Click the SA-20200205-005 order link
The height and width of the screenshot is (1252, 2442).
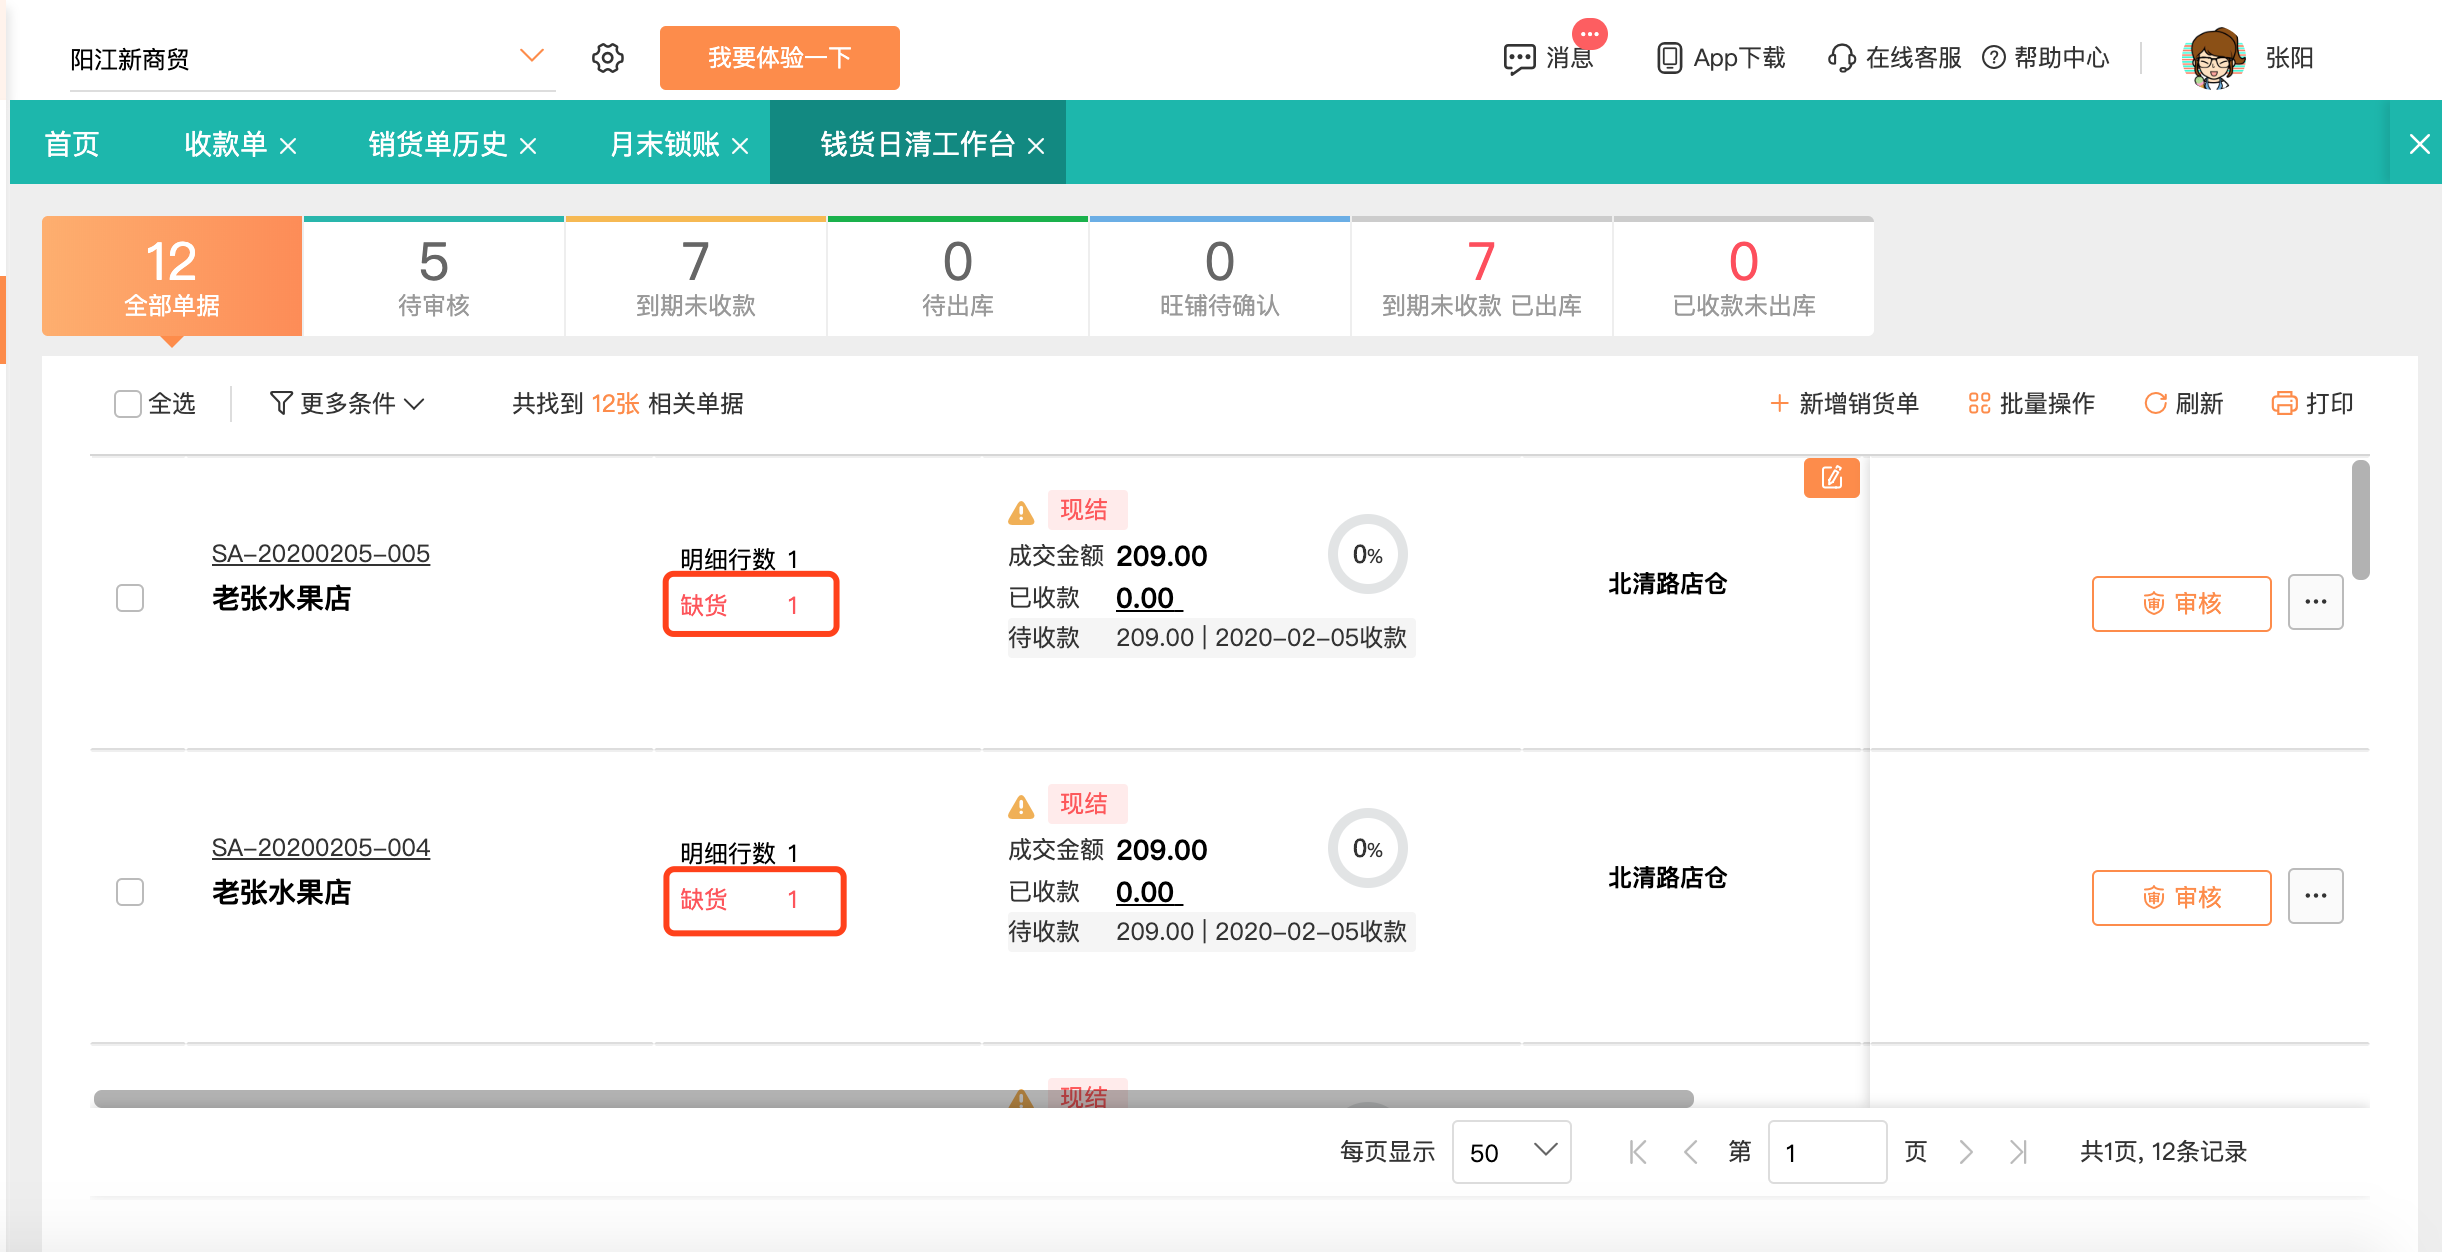321,551
